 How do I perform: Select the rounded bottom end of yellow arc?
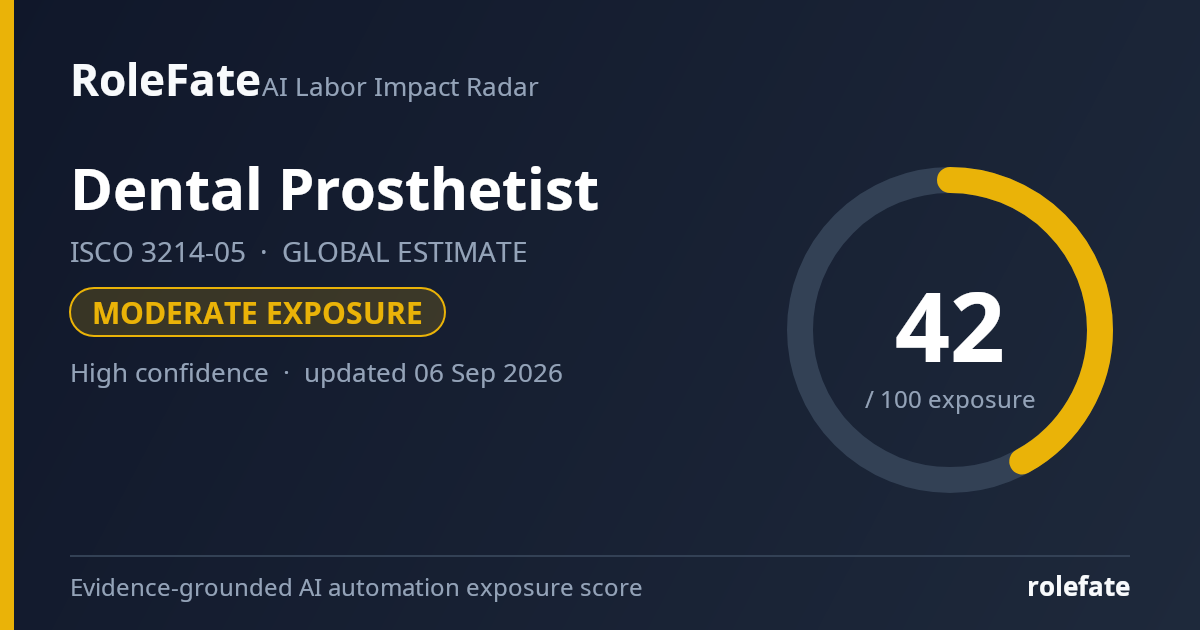[1022, 461]
